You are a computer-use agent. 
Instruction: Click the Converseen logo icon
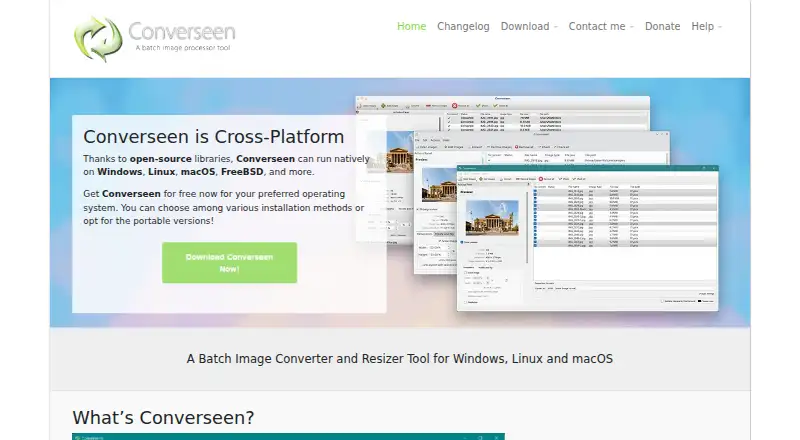pos(98,39)
